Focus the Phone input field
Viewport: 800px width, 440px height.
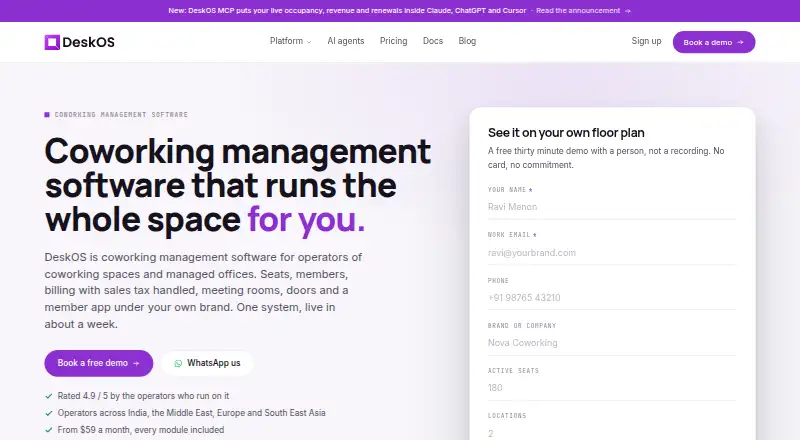tap(612, 298)
